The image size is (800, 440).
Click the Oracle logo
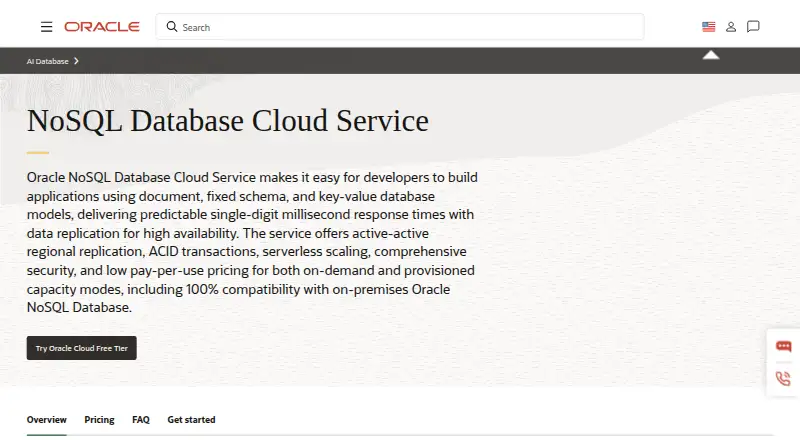tap(102, 27)
